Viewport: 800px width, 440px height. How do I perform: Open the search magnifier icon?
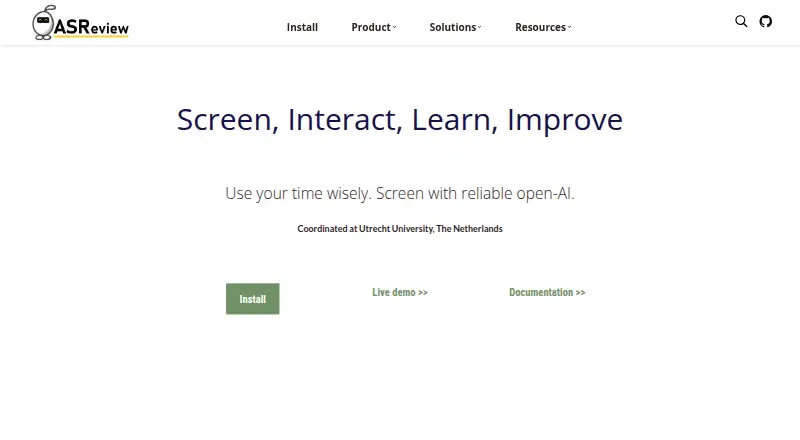click(x=741, y=21)
